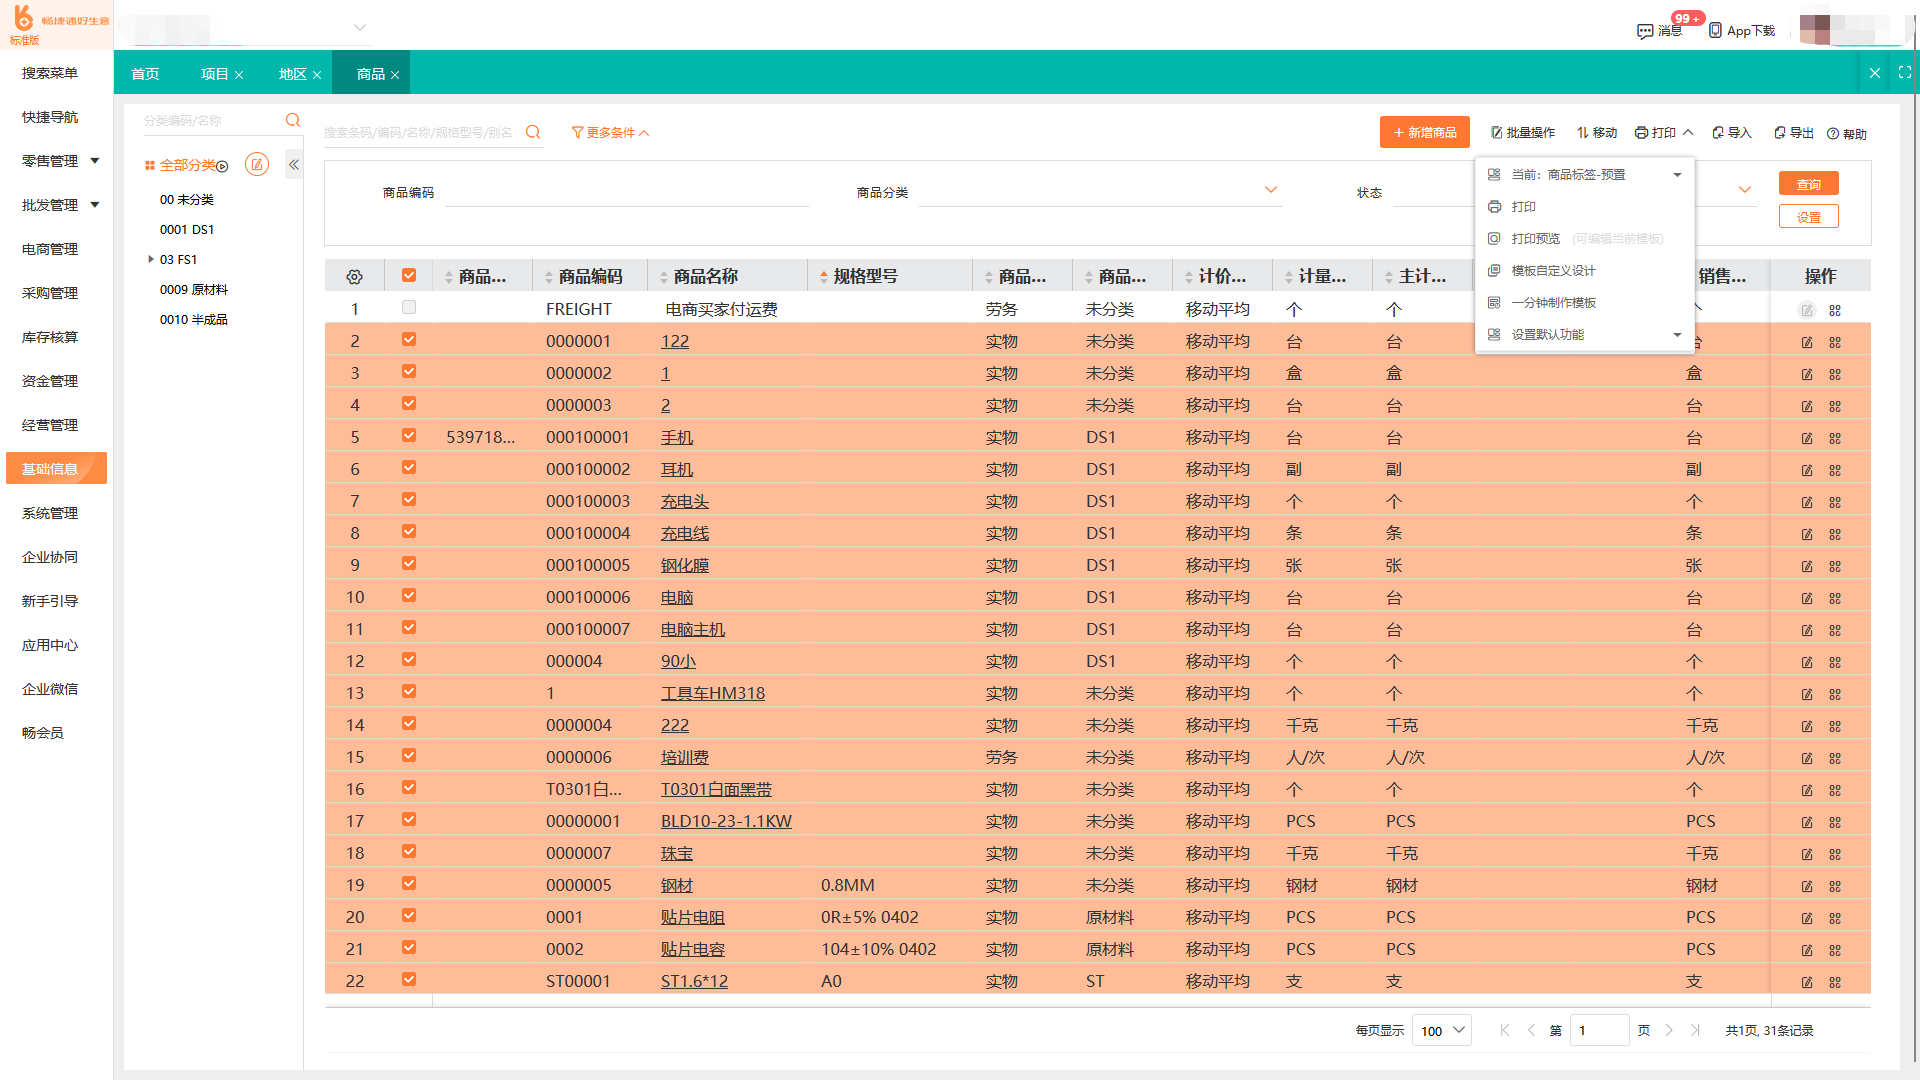Toggle checkbox for row 5 手机 product

click(x=409, y=436)
